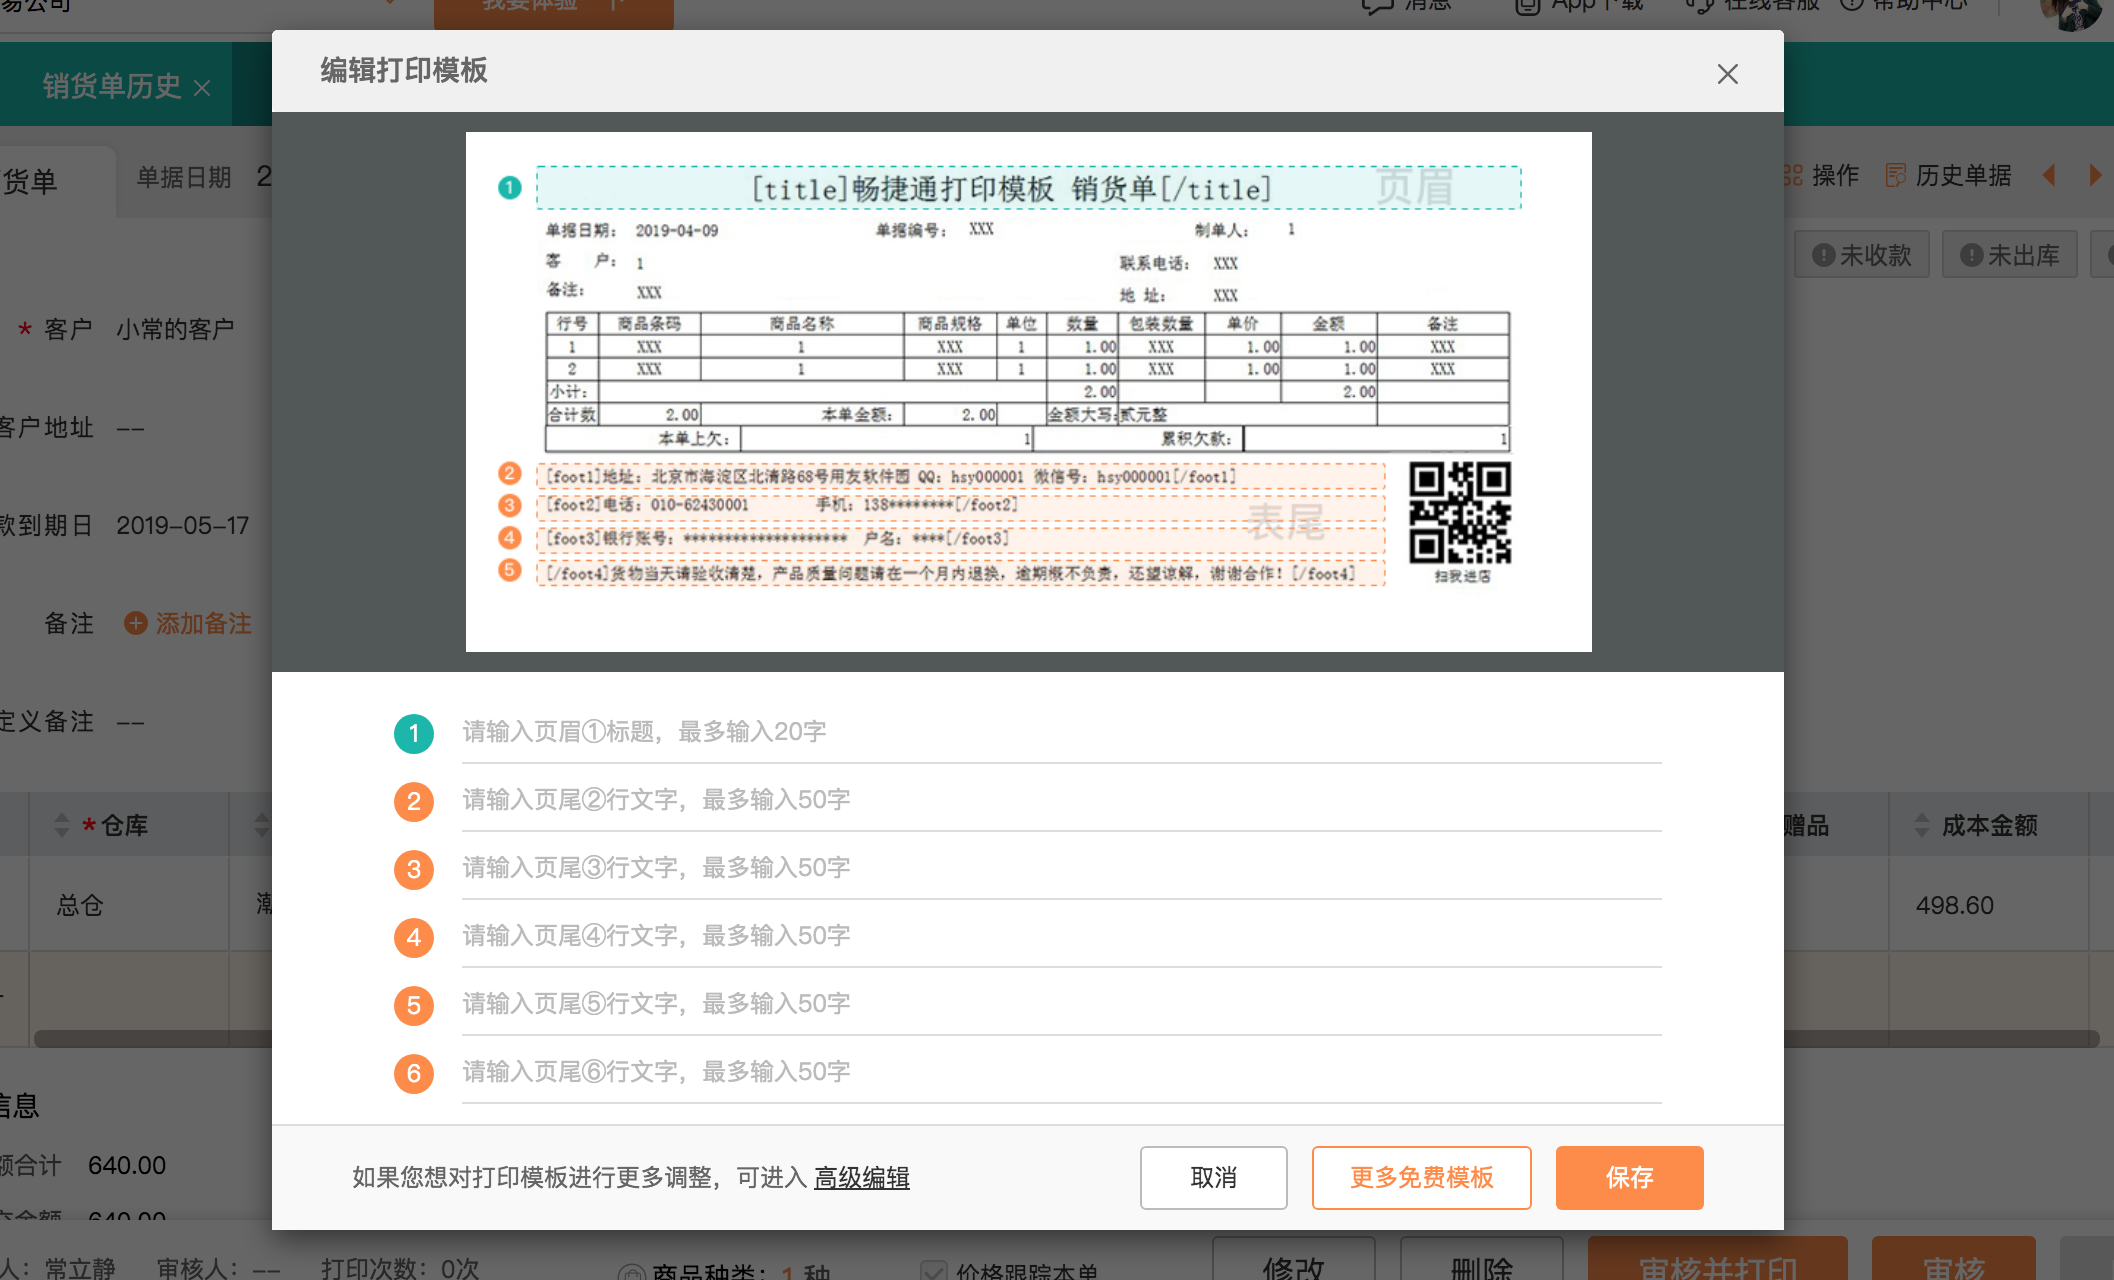2114x1280 pixels.
Task: Click numbered circle icon 3 for footer row
Action: tap(417, 868)
